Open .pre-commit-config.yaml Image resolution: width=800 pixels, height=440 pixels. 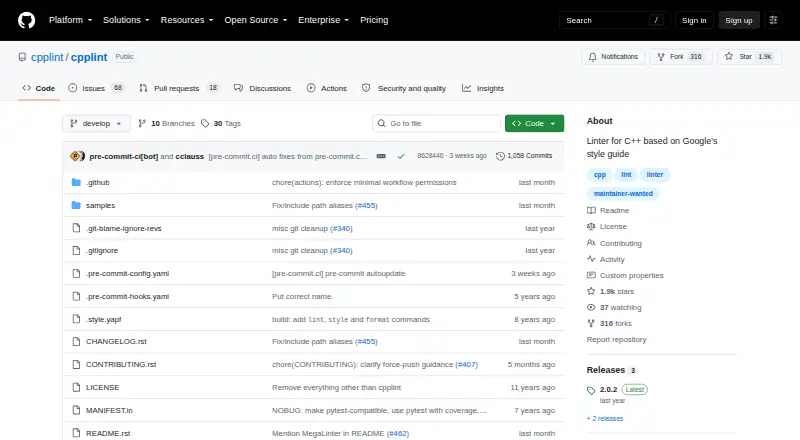[x=128, y=274]
